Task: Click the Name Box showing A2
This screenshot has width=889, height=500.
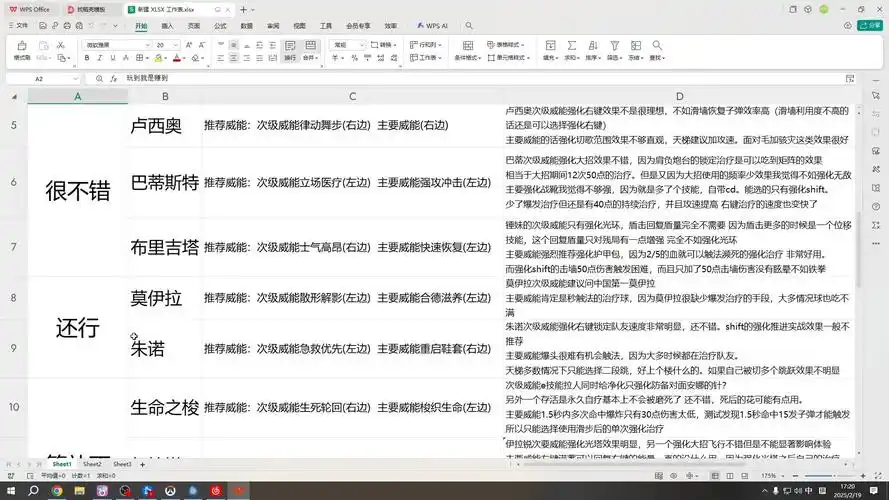Action: [x=40, y=78]
